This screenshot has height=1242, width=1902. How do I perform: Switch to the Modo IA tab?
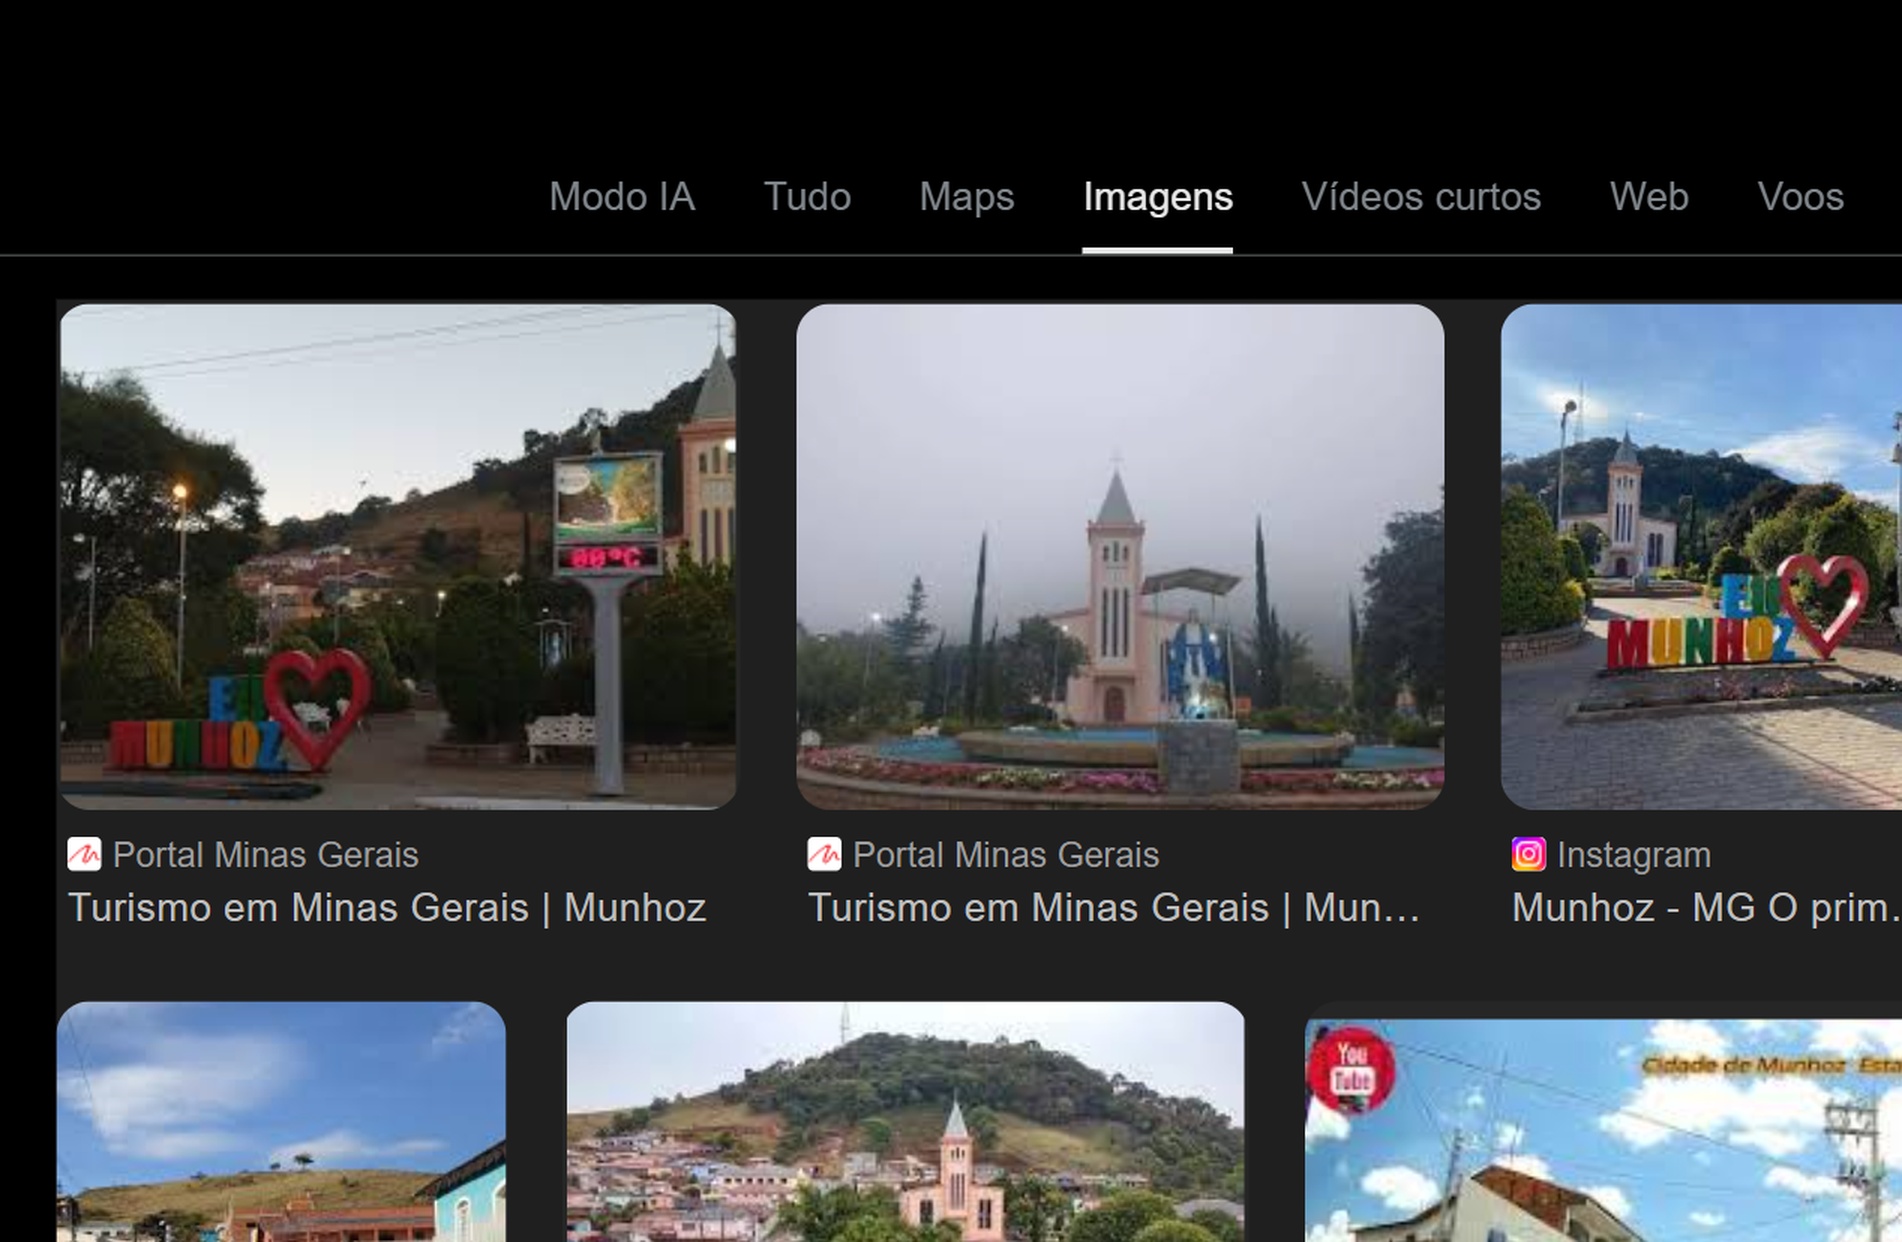click(621, 197)
